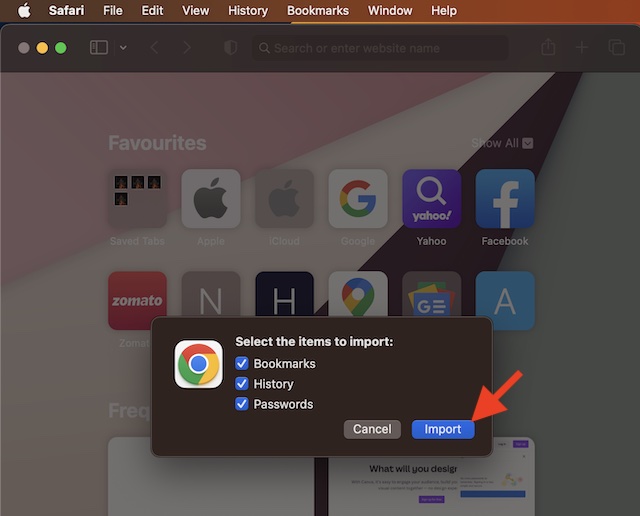Open the A letter favourite tile

(x=505, y=300)
